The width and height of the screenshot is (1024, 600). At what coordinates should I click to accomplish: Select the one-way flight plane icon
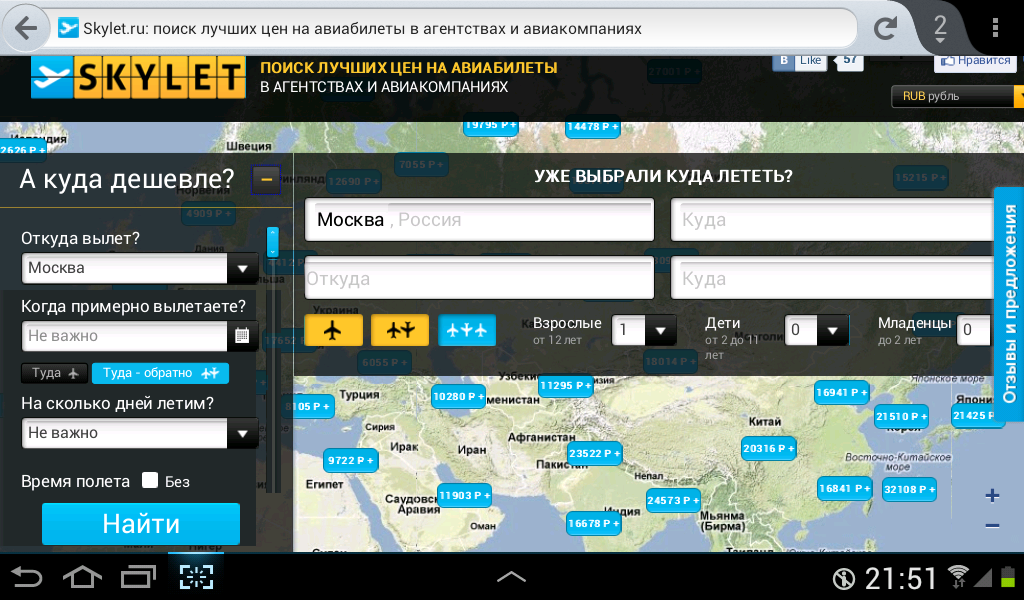tap(334, 330)
